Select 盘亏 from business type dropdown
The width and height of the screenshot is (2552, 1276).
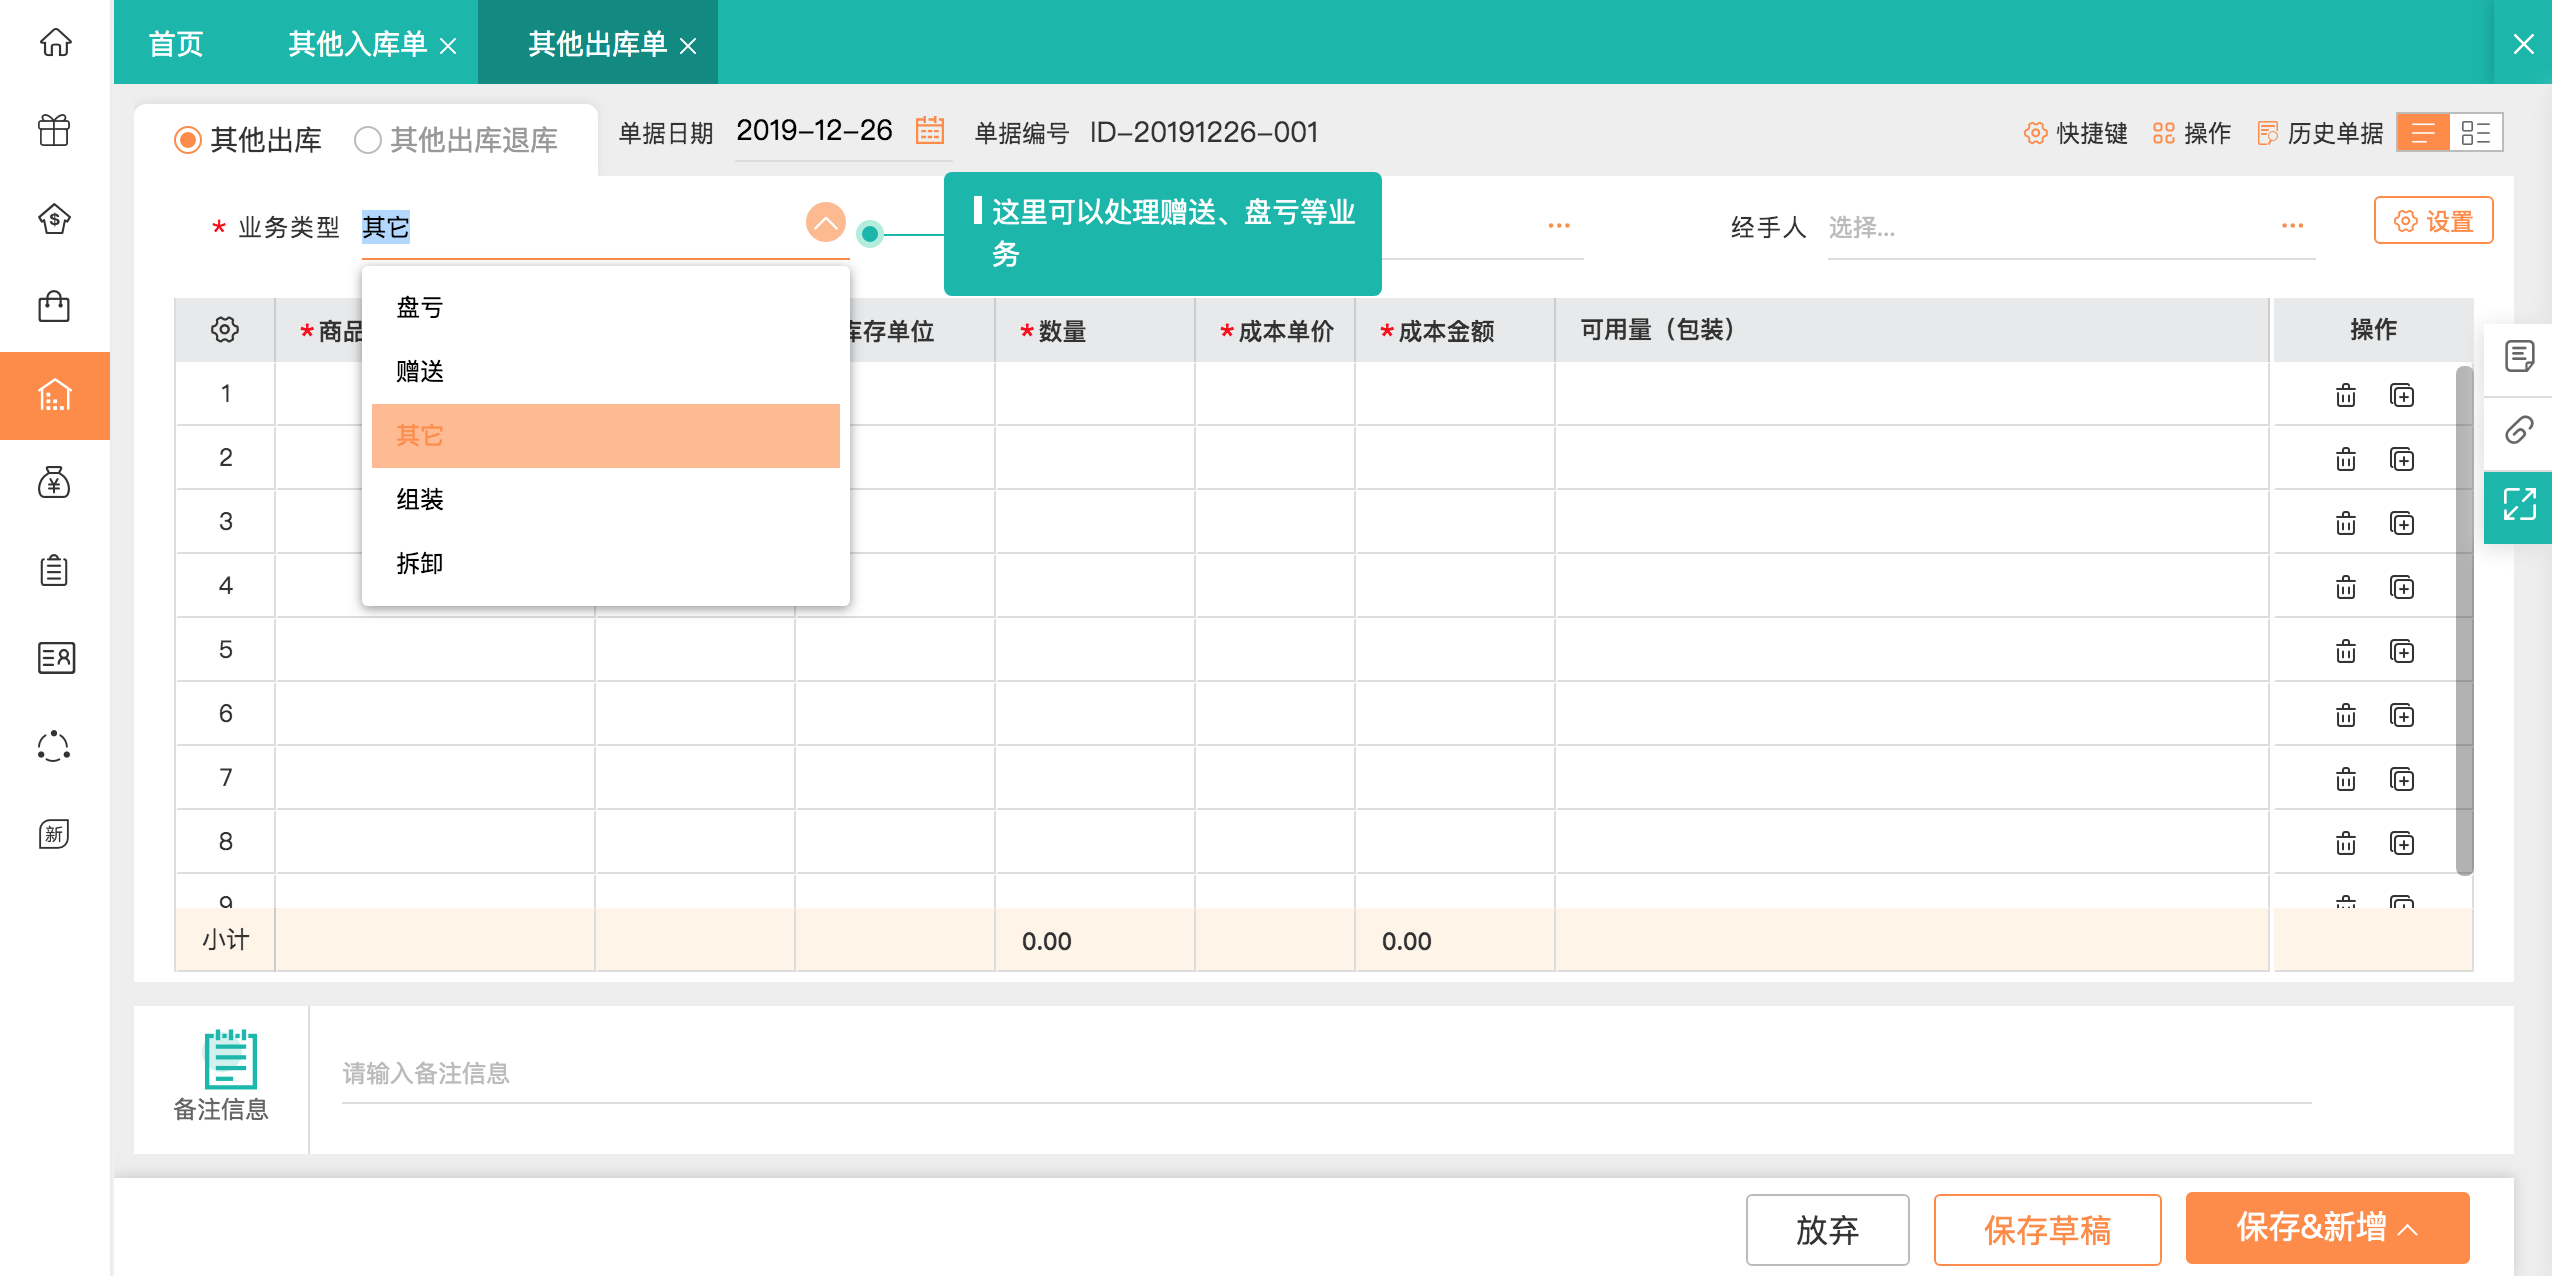420,308
